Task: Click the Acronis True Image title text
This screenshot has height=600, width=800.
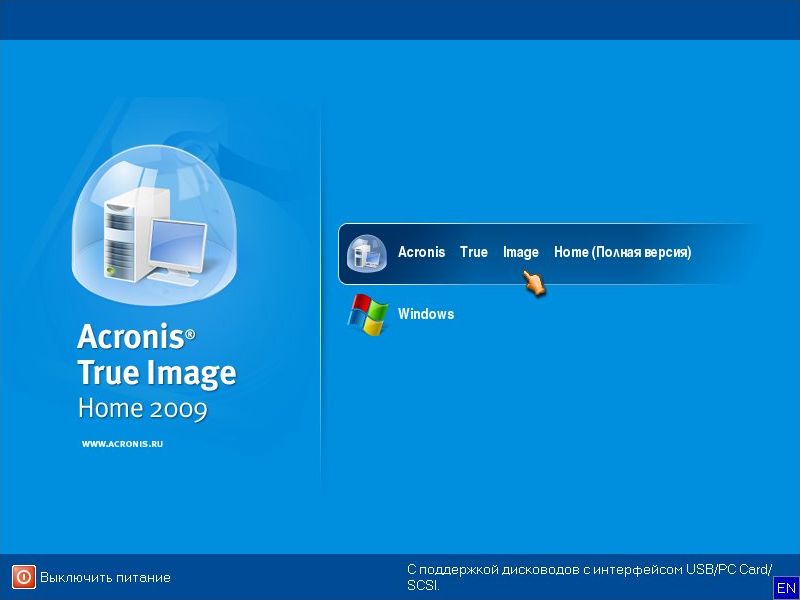Action: [157, 356]
